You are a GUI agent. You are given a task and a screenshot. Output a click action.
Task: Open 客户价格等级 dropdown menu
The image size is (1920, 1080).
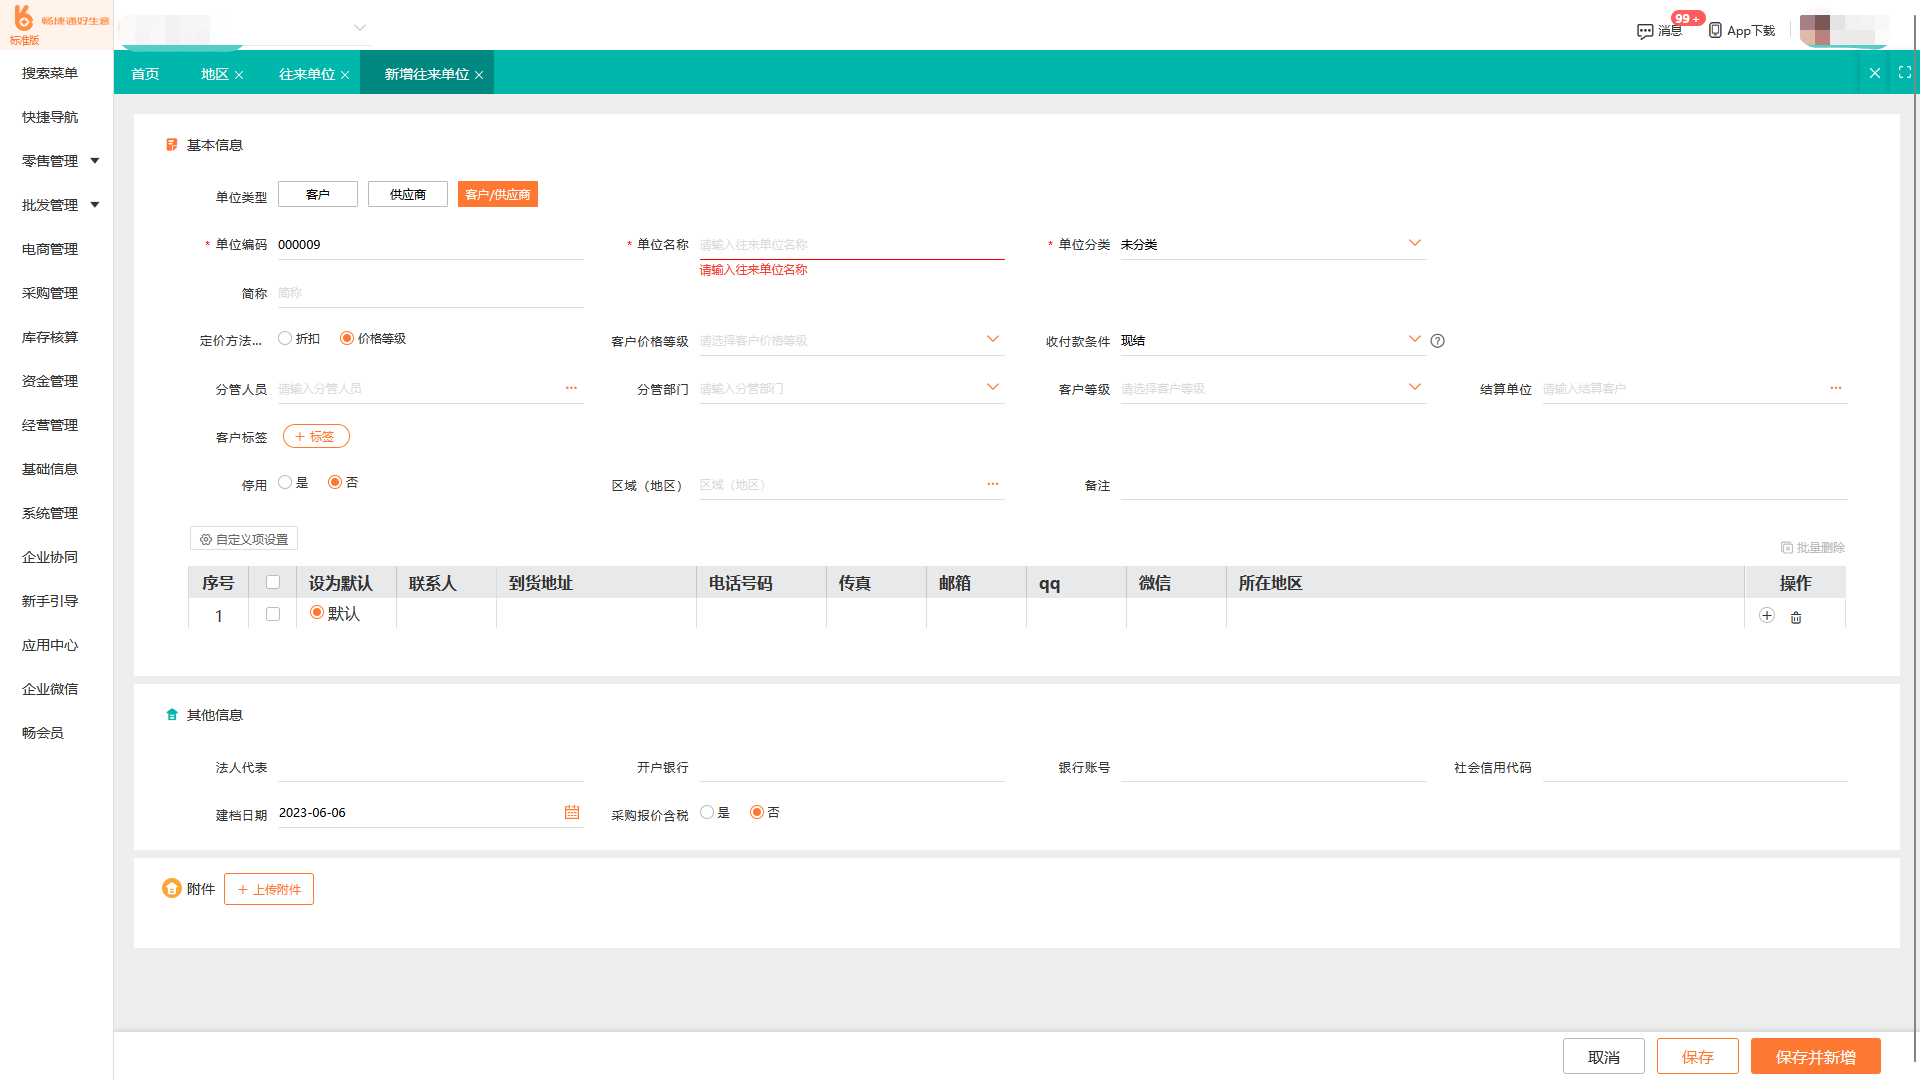pos(994,340)
